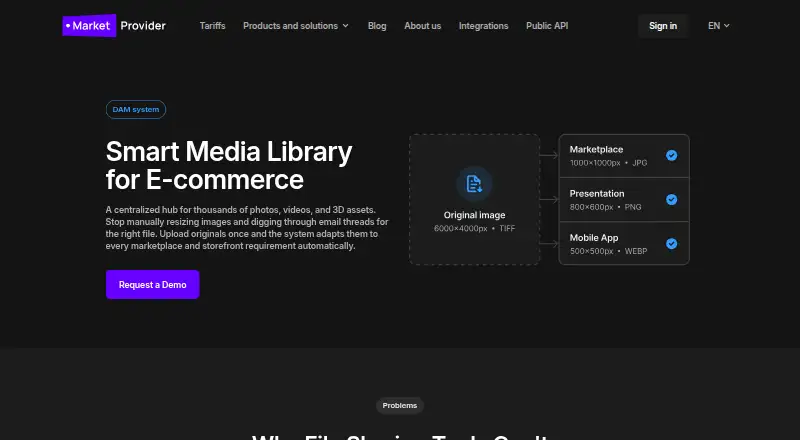Click the Presentation checkmark icon
Screen dimensions: 800x440
click(x=671, y=200)
